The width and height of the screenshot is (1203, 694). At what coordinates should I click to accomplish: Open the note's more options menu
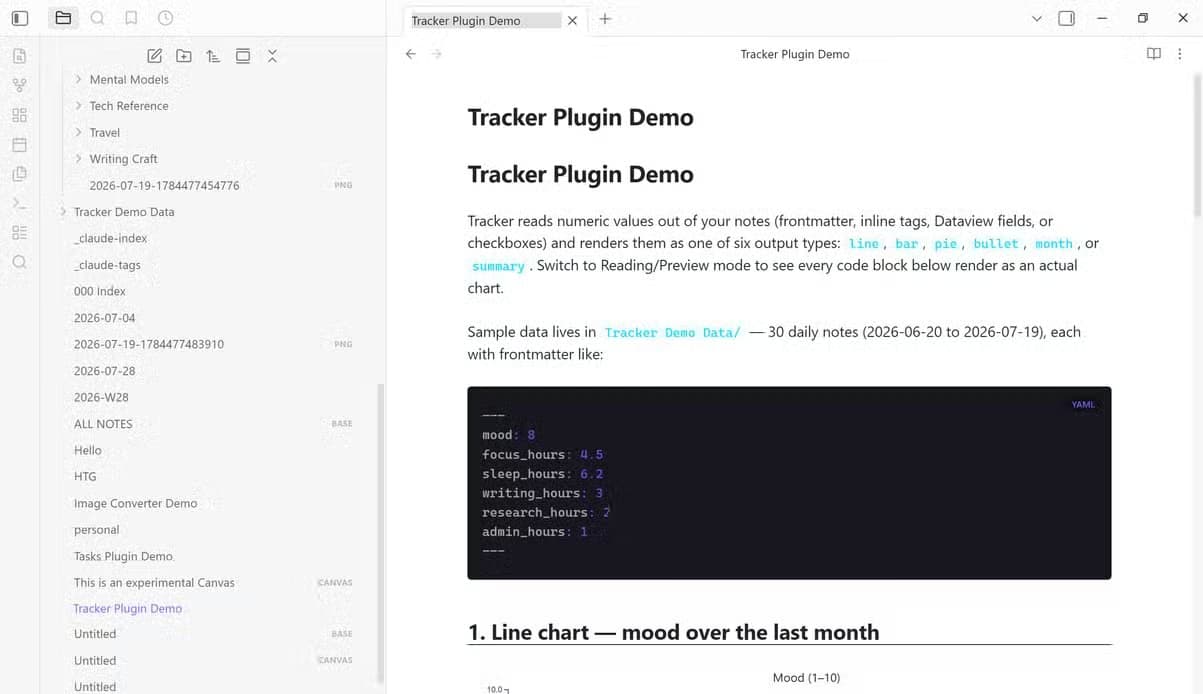tap(1180, 54)
